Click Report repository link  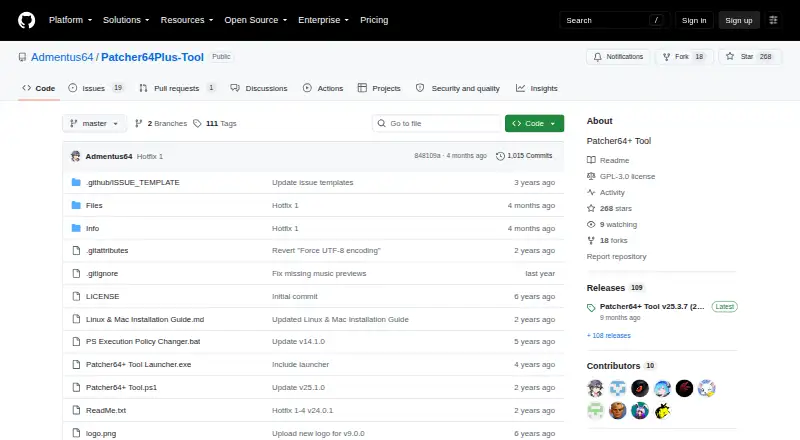616,257
